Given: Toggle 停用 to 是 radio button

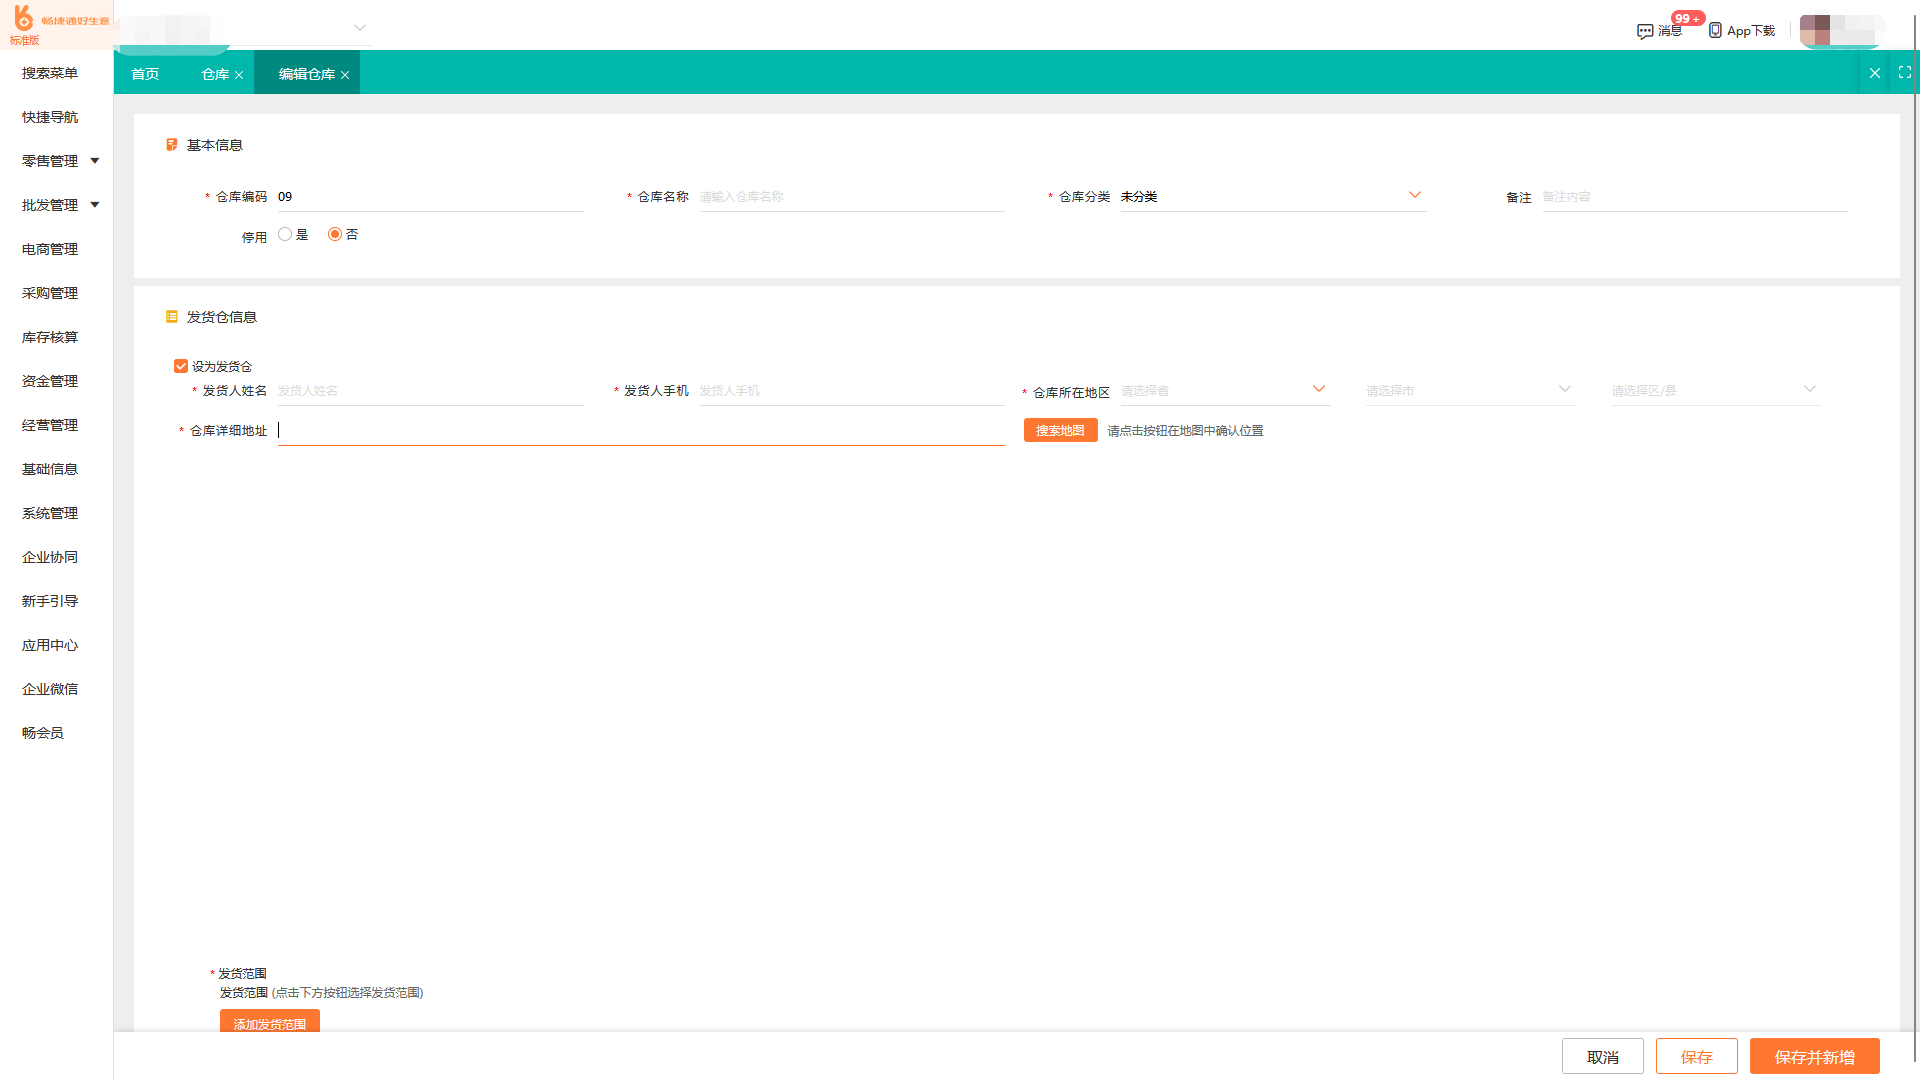Looking at the screenshot, I should [x=285, y=235].
